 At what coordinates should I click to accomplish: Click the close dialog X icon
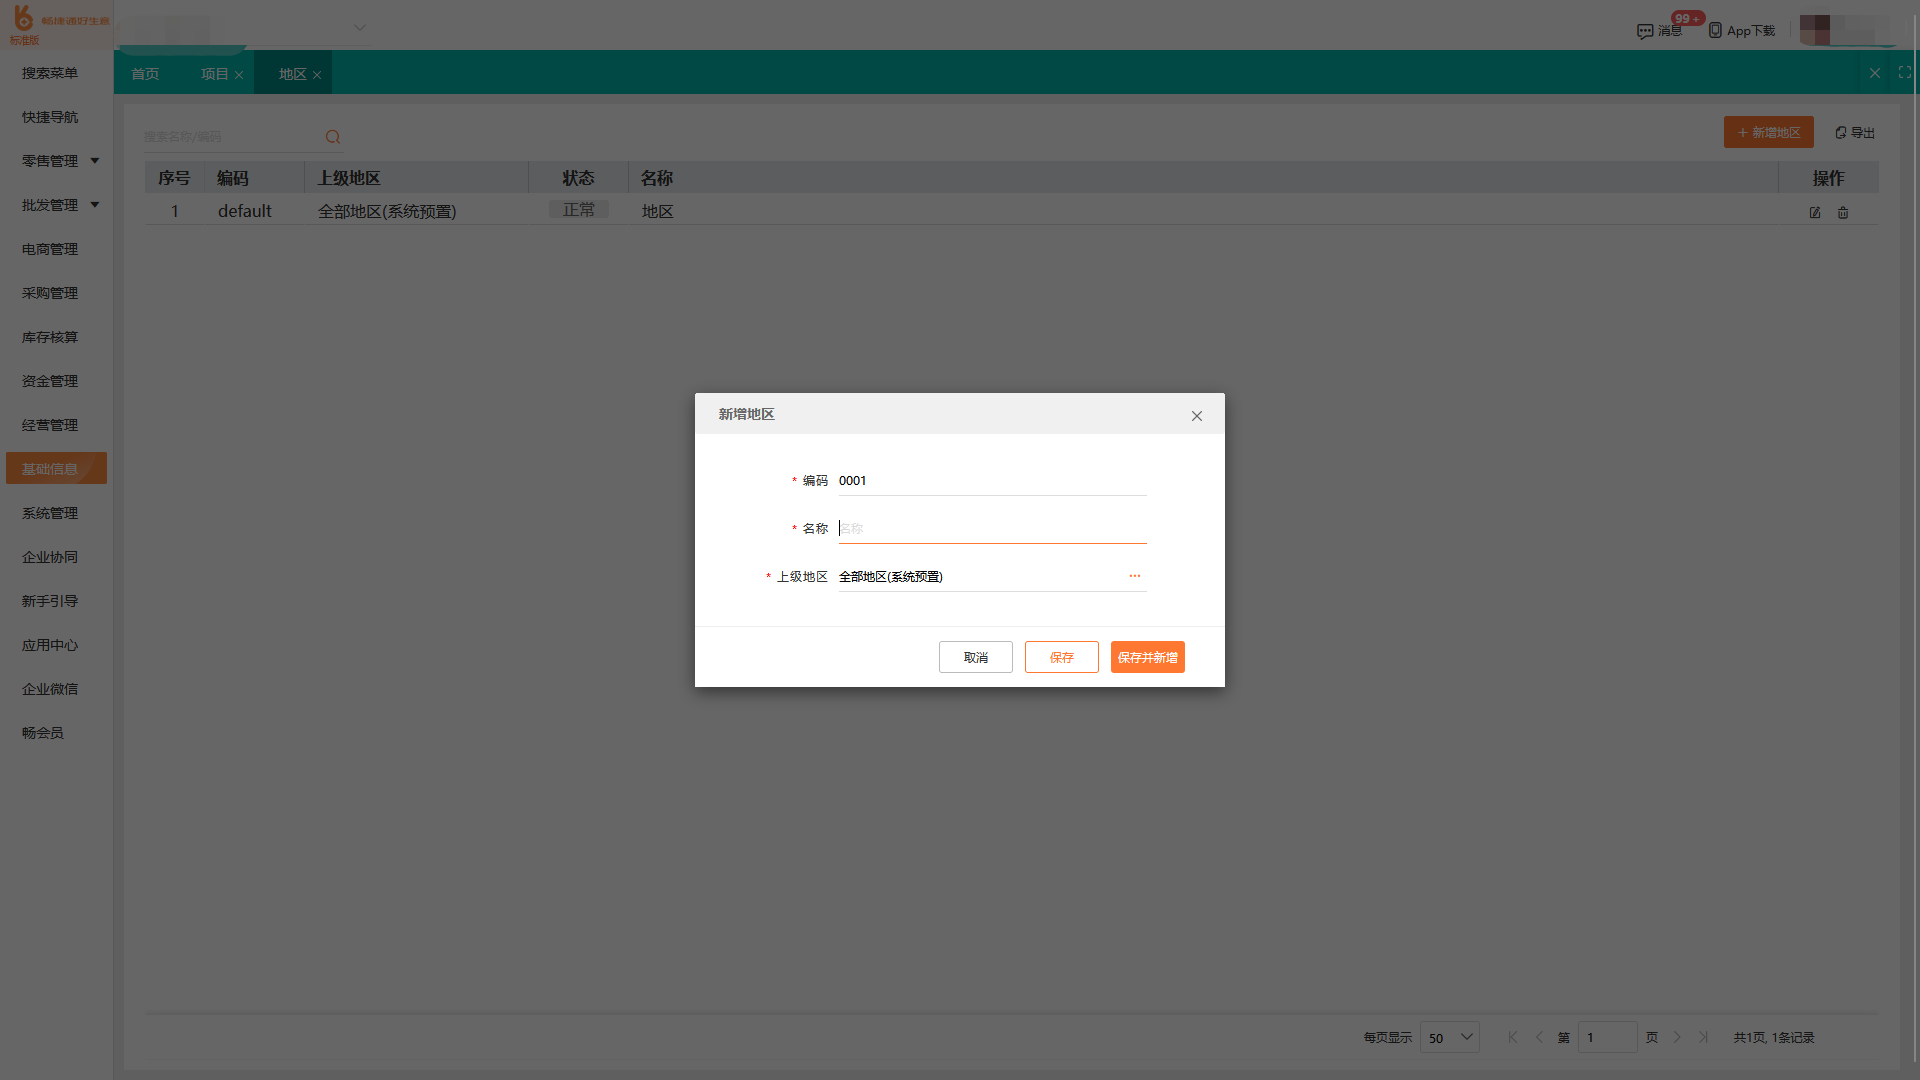(1197, 414)
